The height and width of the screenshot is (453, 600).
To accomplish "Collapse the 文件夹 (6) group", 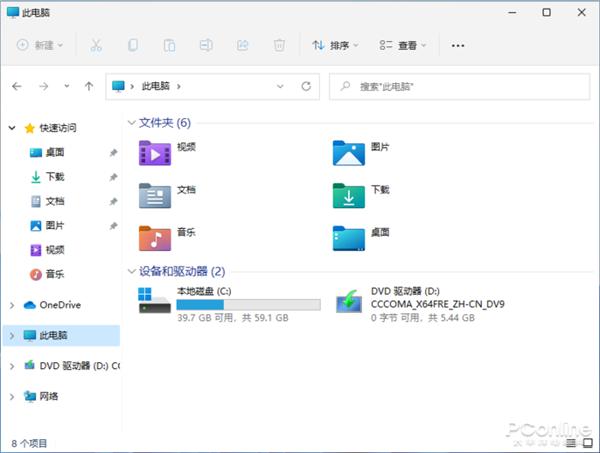I will pyautogui.click(x=130, y=123).
